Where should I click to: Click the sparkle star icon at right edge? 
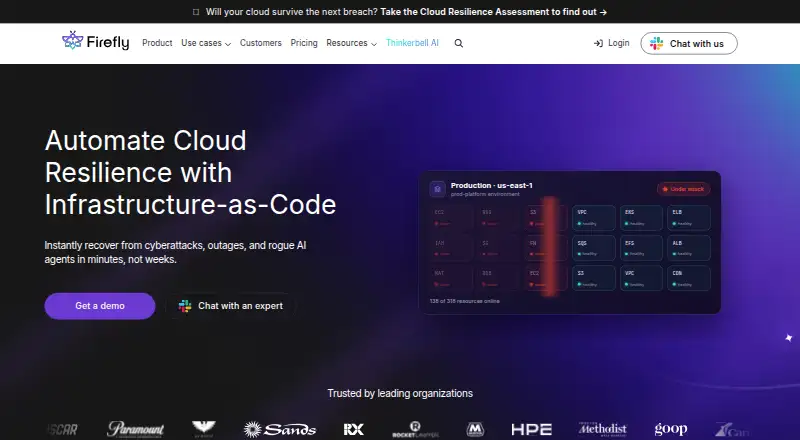789,338
